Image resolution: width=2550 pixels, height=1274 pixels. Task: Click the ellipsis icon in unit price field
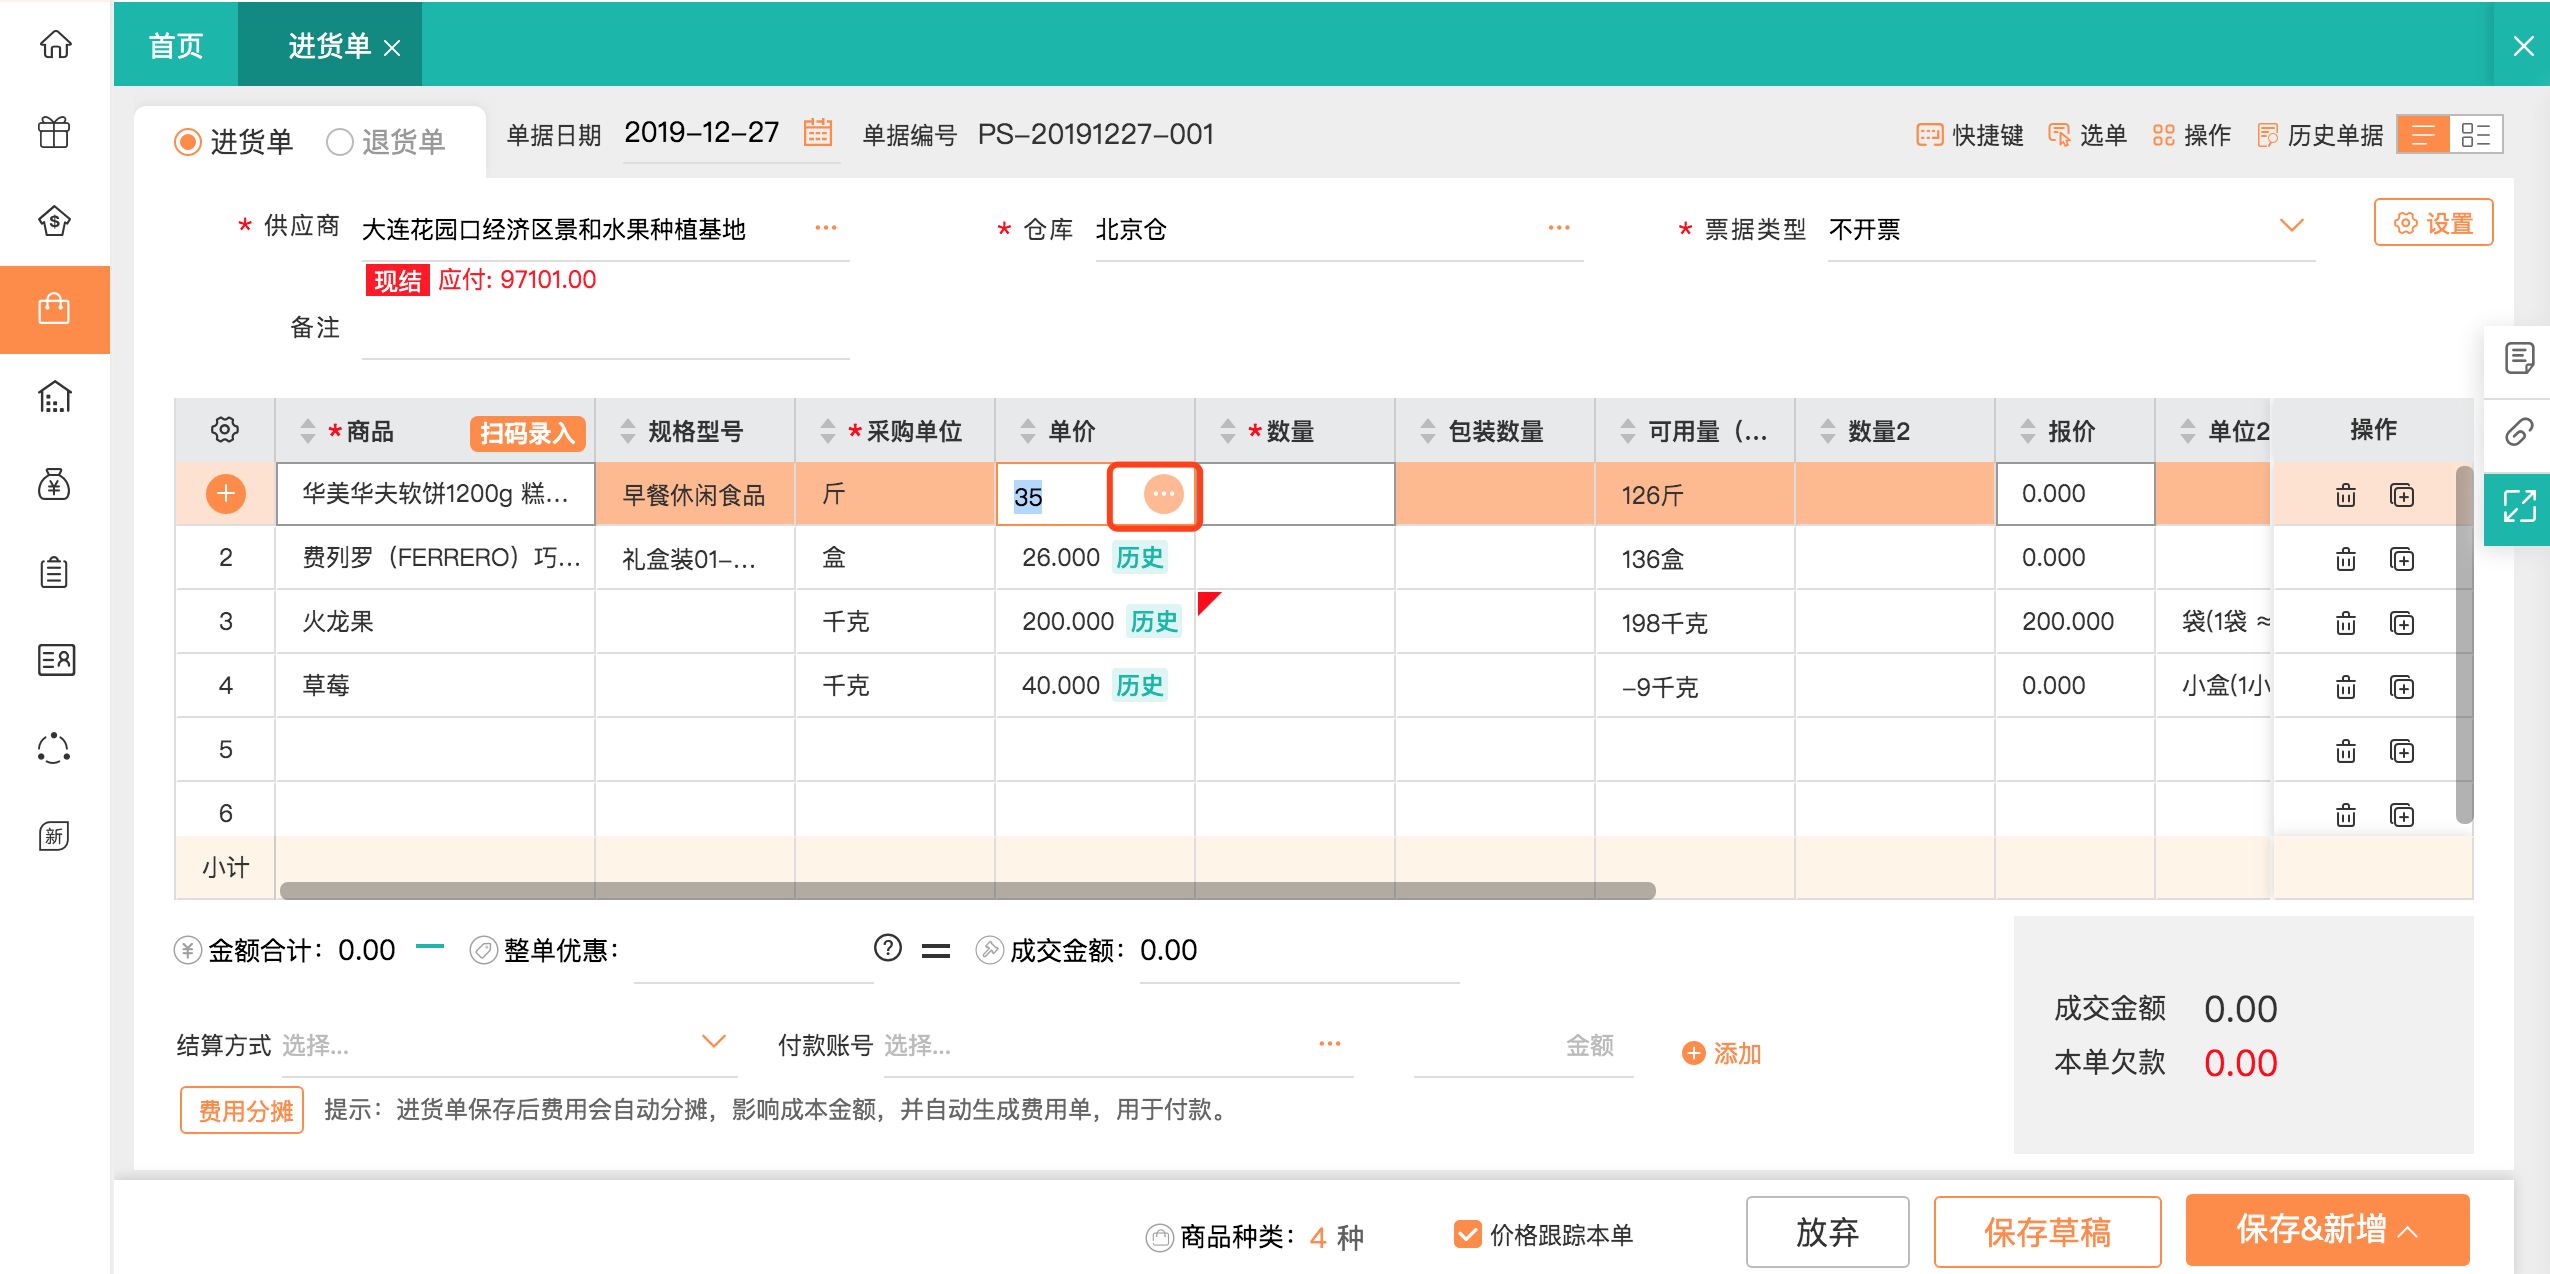click(1160, 495)
